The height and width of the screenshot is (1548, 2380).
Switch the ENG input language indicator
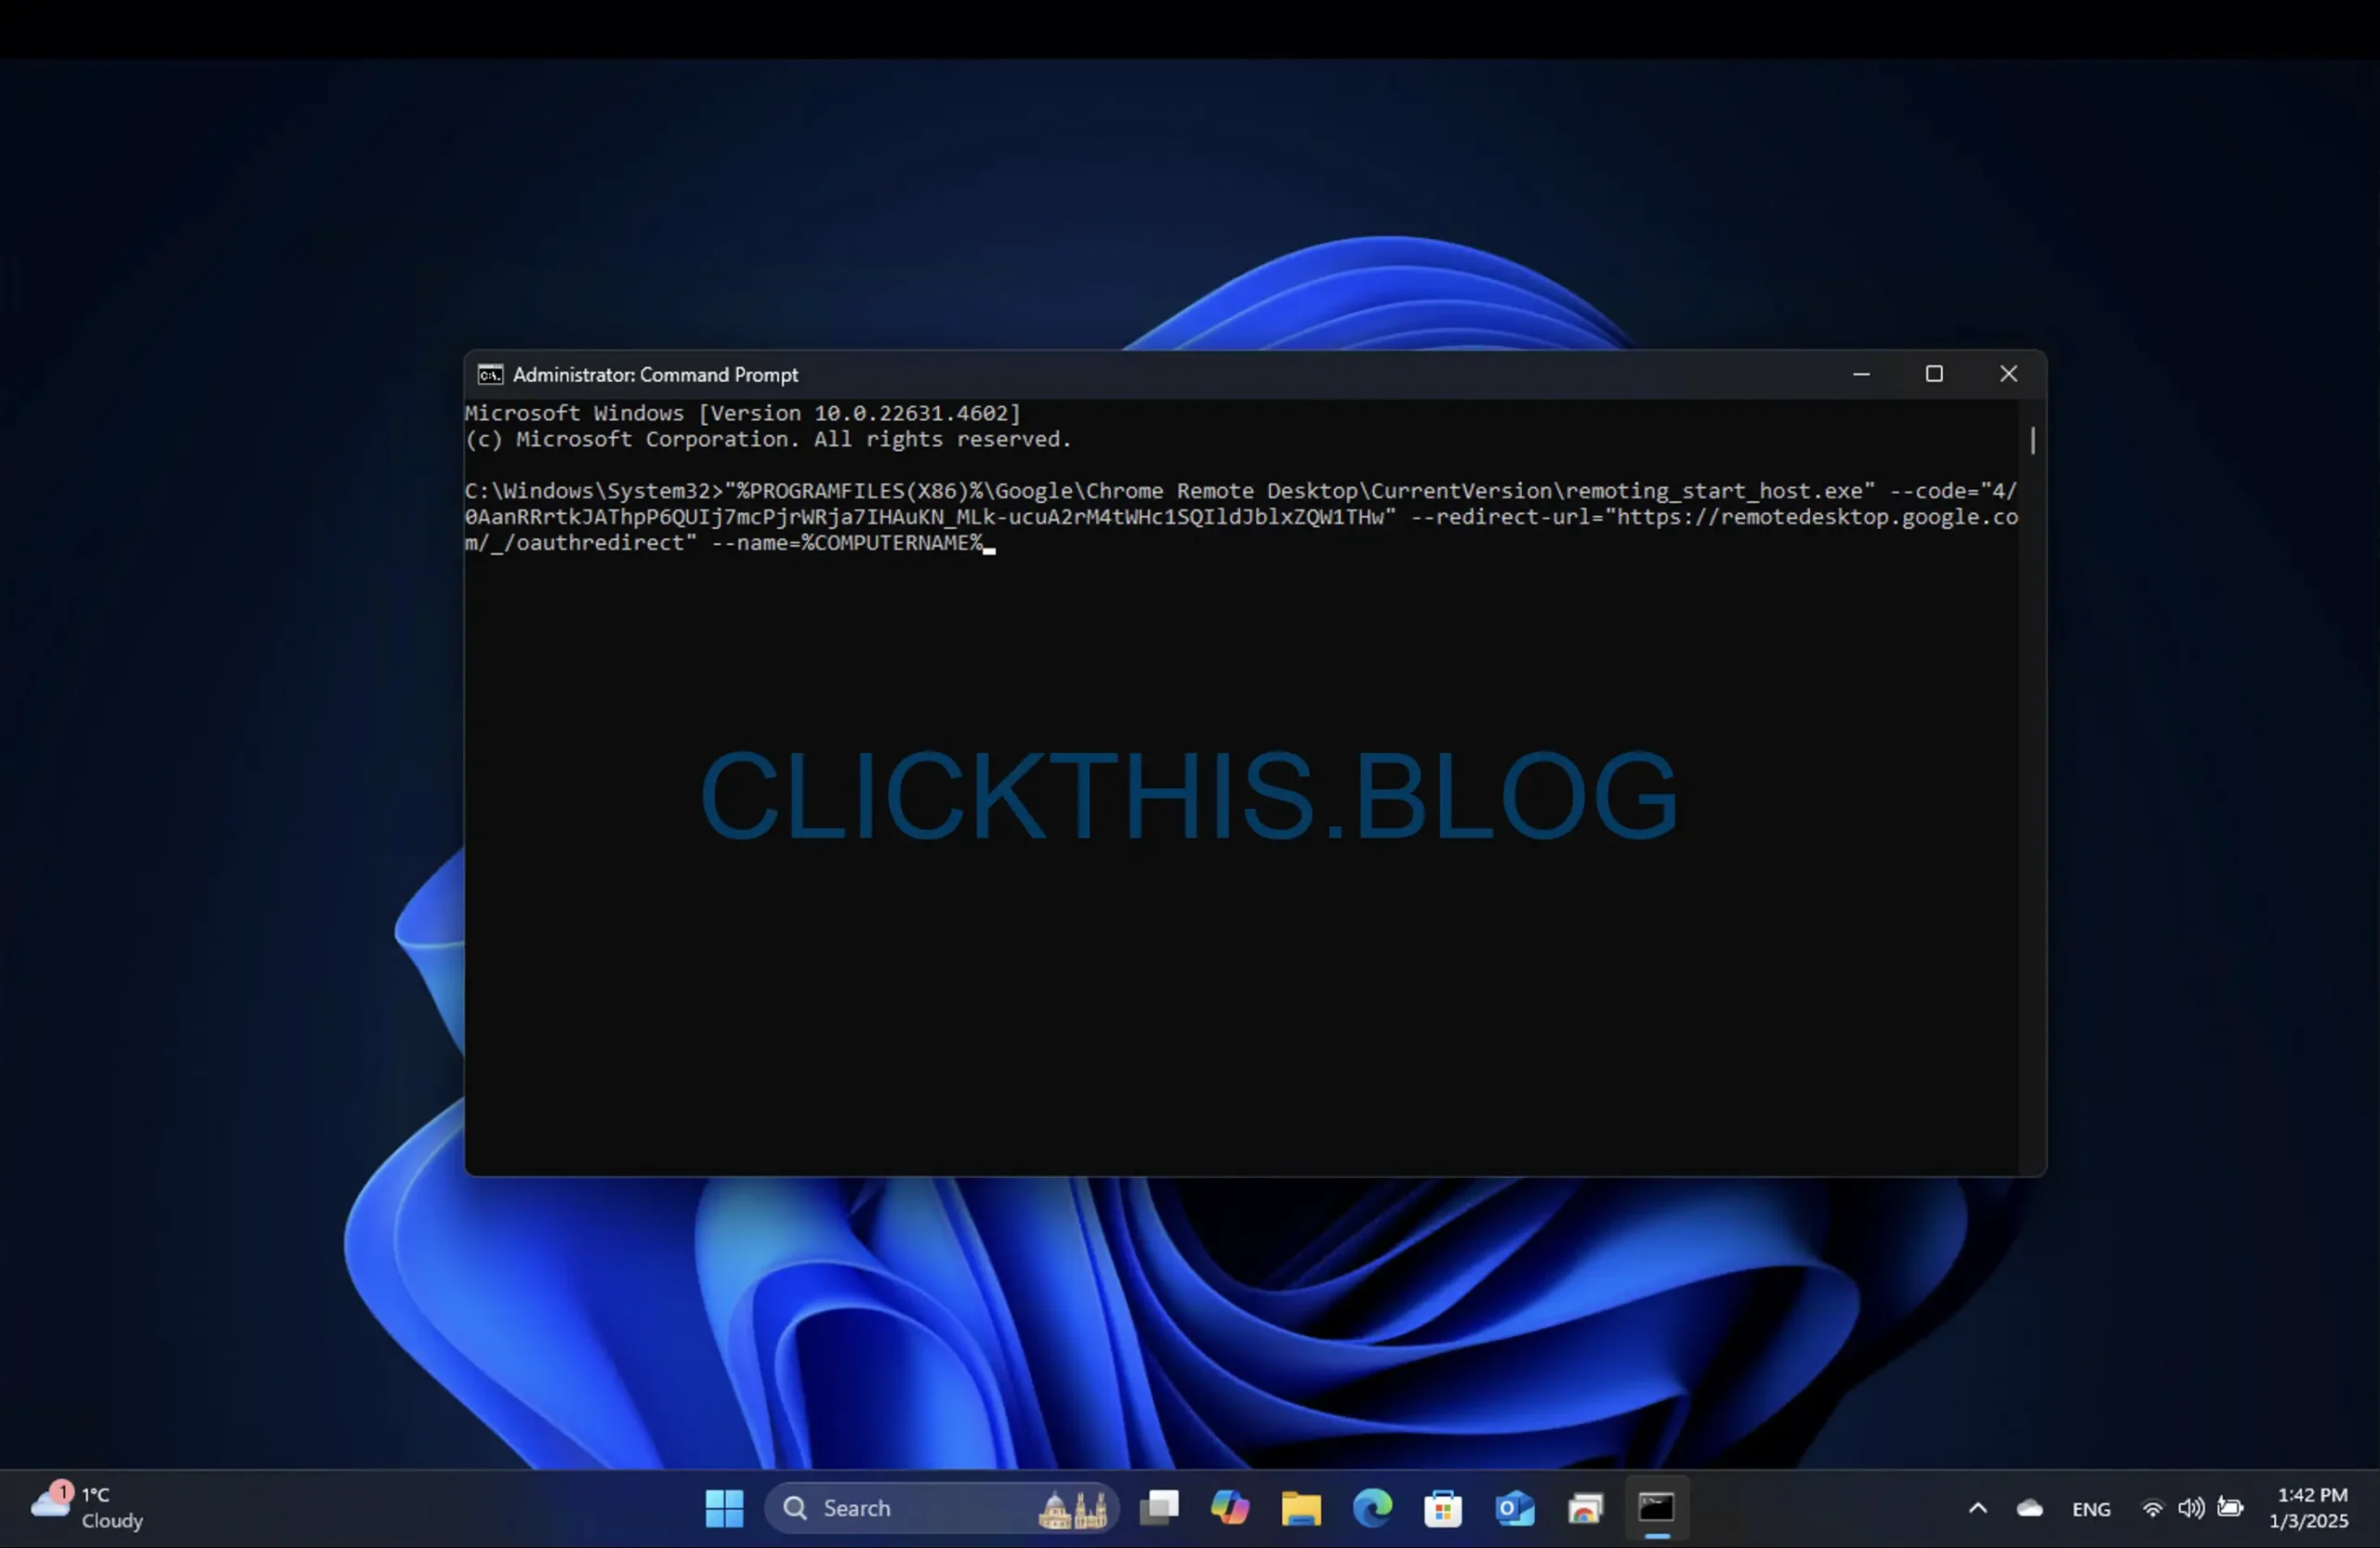coord(2091,1509)
